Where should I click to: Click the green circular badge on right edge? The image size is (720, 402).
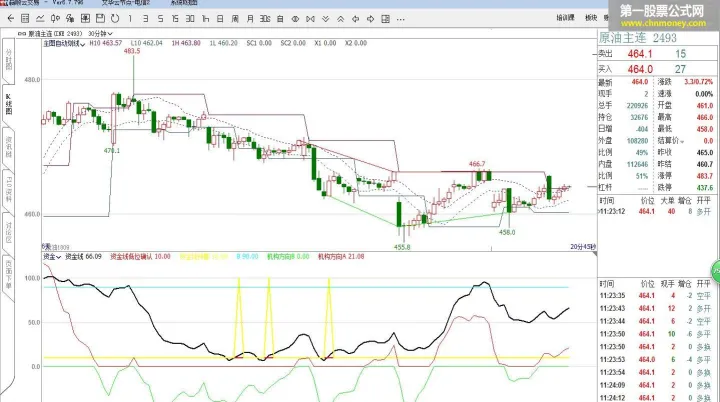tap(714, 270)
